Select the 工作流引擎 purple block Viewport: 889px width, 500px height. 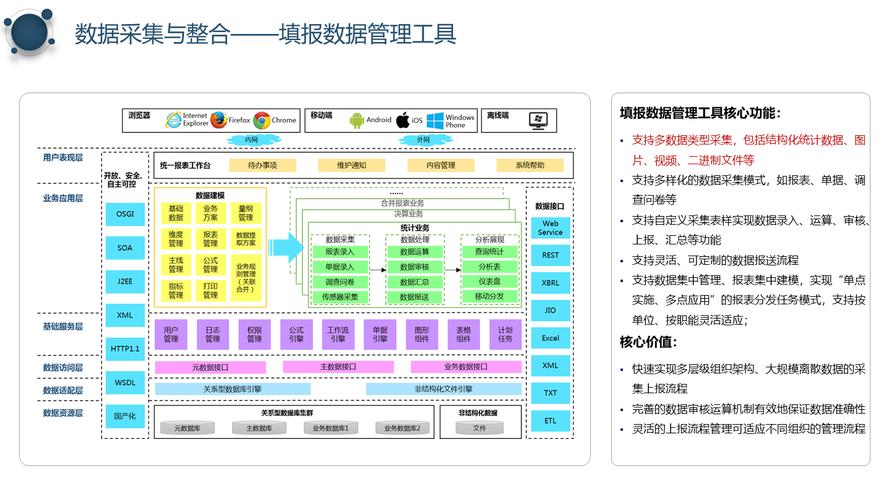pyautogui.click(x=338, y=333)
